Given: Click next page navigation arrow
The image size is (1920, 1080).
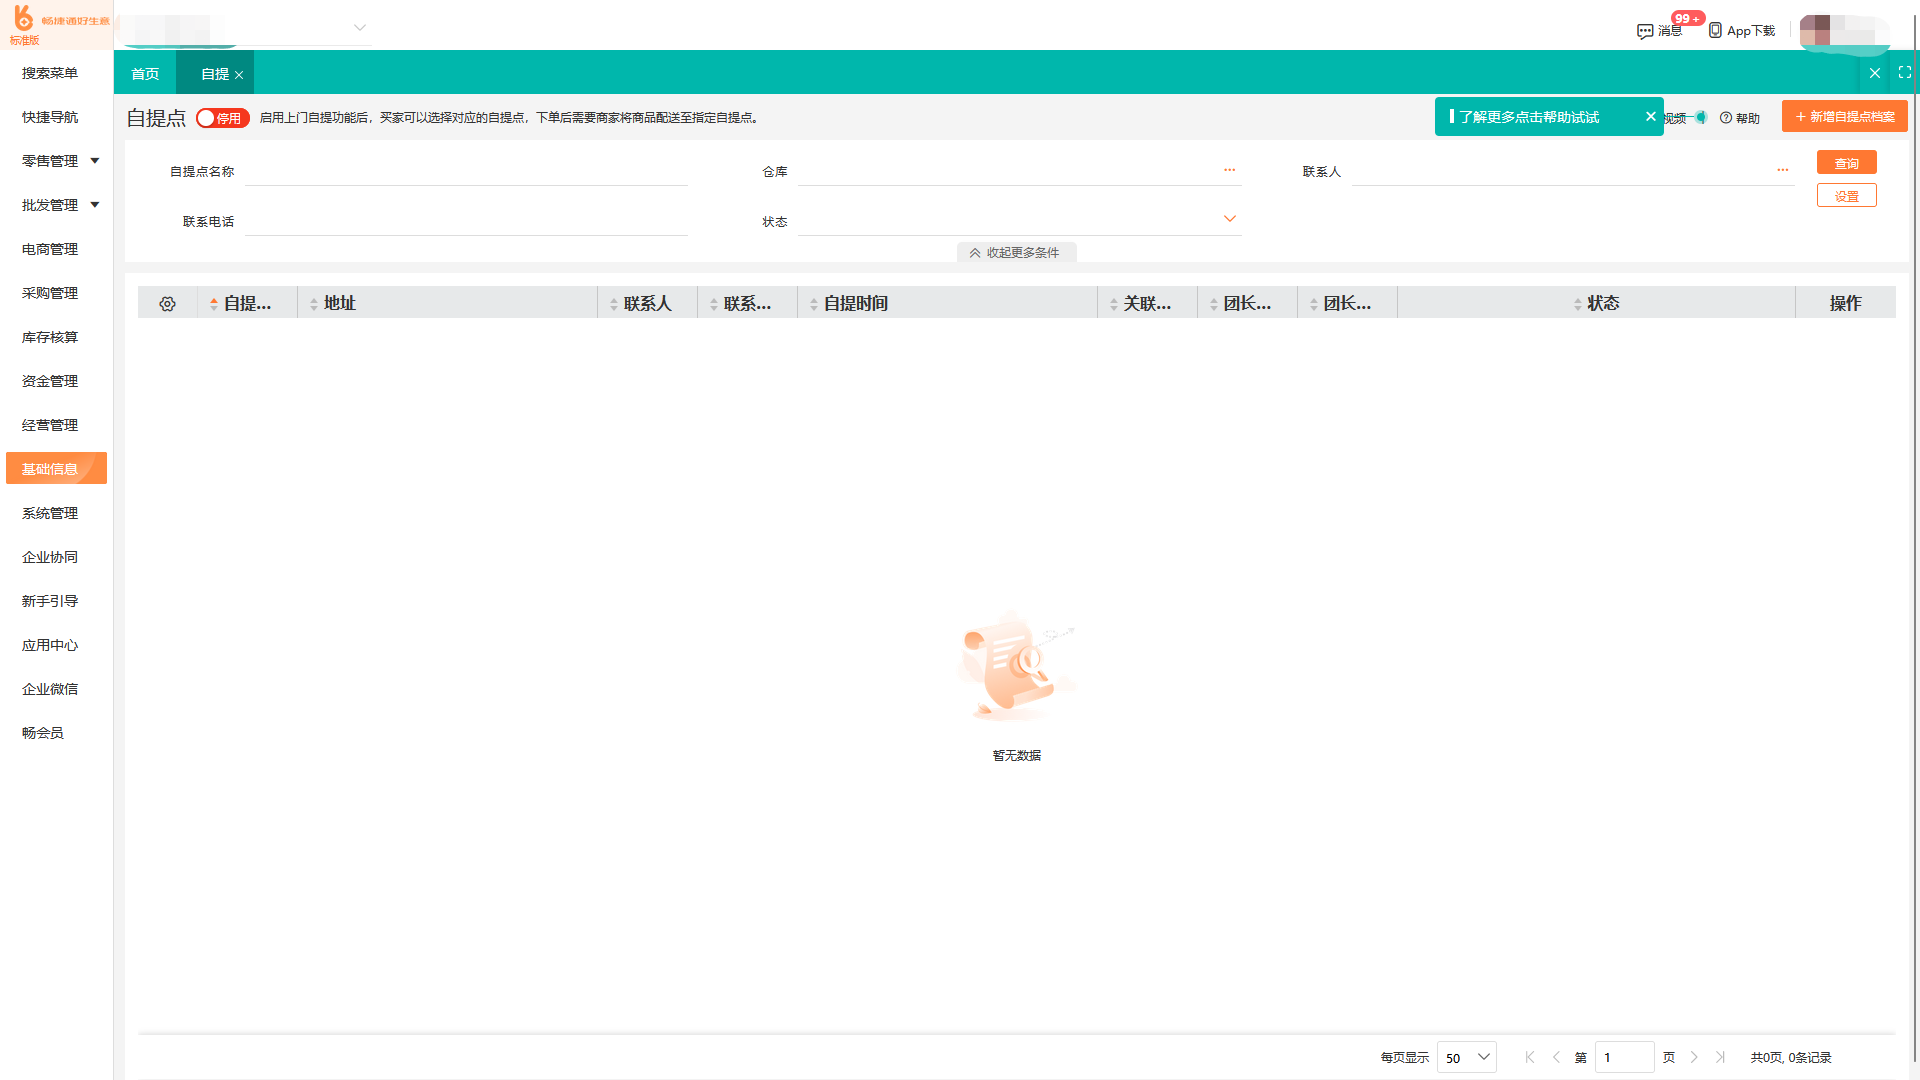Looking at the screenshot, I should (x=1695, y=1055).
